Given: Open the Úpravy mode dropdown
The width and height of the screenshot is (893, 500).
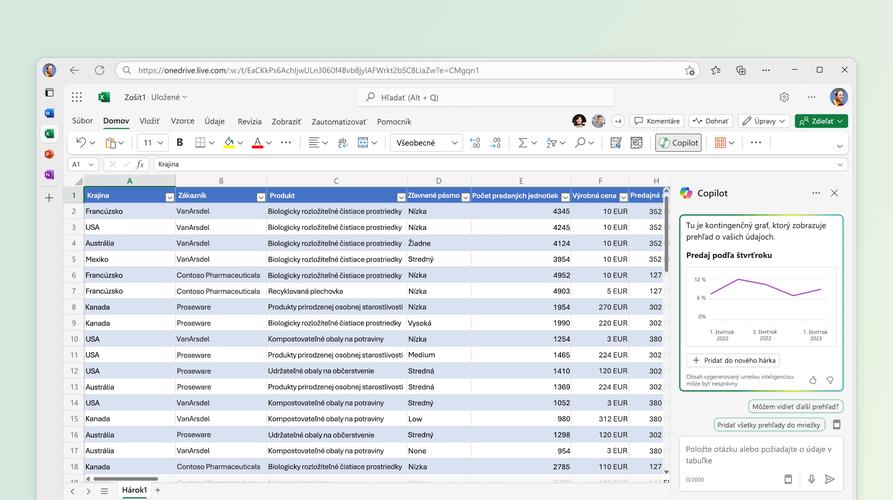Looking at the screenshot, I should pyautogui.click(x=764, y=121).
